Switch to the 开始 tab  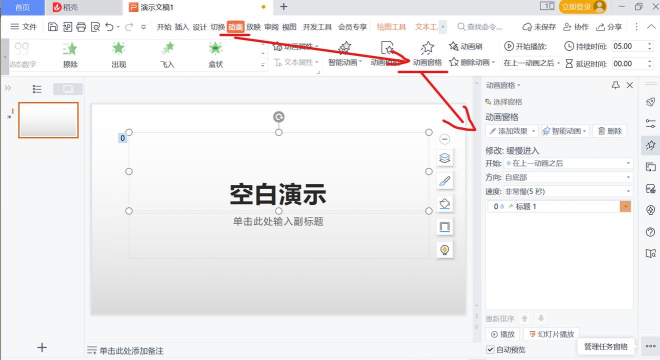tap(164, 27)
